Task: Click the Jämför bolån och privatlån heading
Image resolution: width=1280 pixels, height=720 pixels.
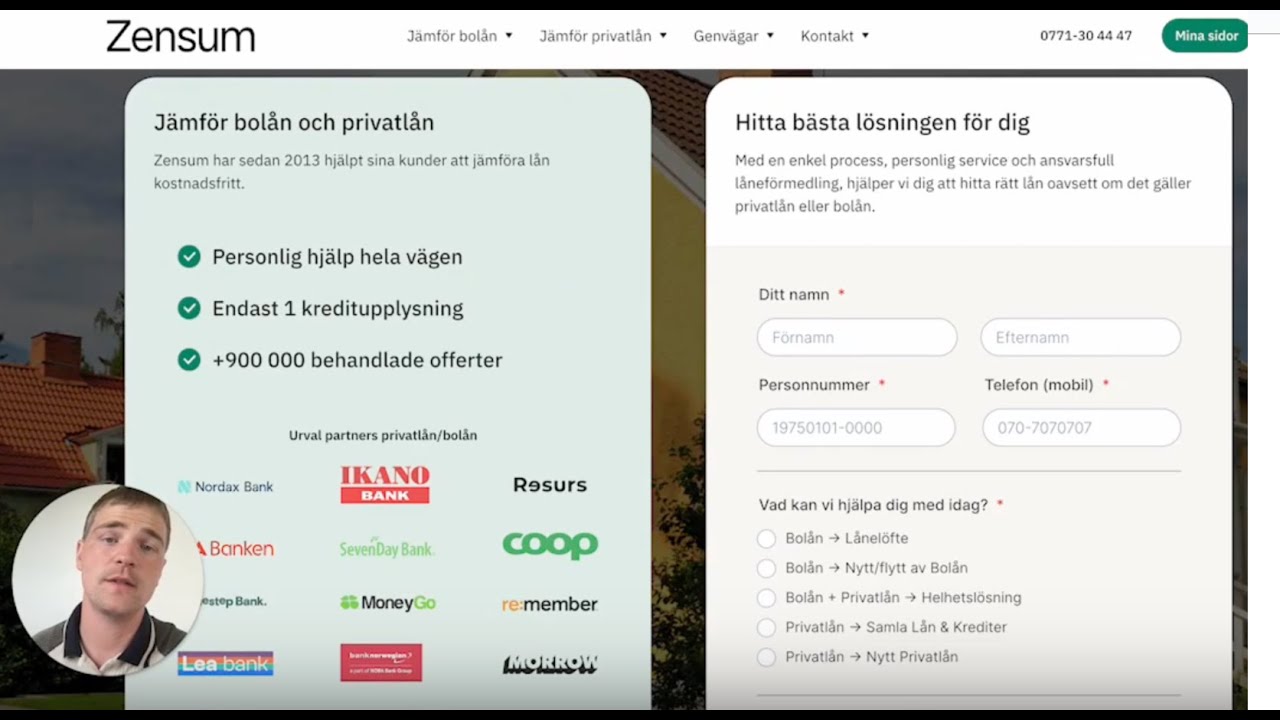Action: click(294, 123)
